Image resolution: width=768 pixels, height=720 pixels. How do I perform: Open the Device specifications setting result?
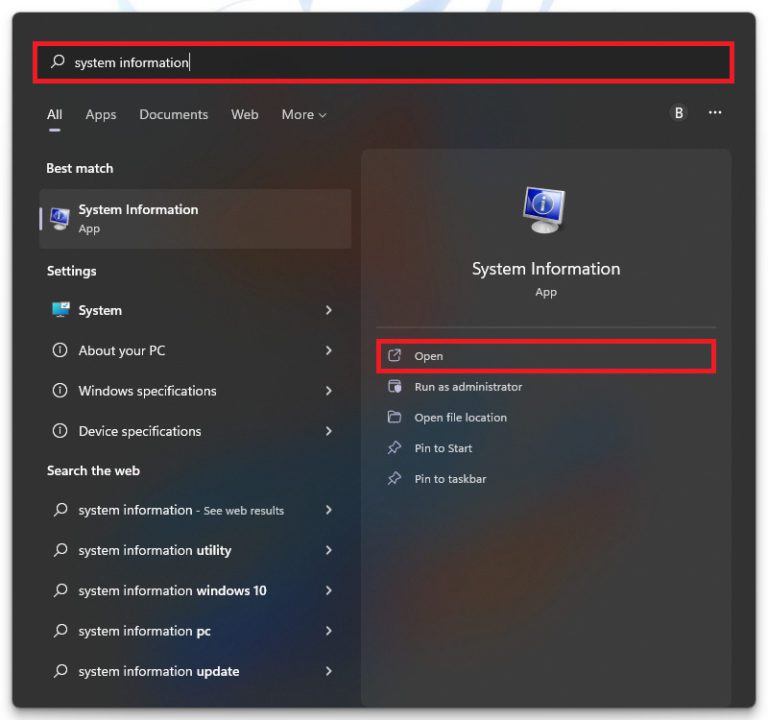point(140,431)
